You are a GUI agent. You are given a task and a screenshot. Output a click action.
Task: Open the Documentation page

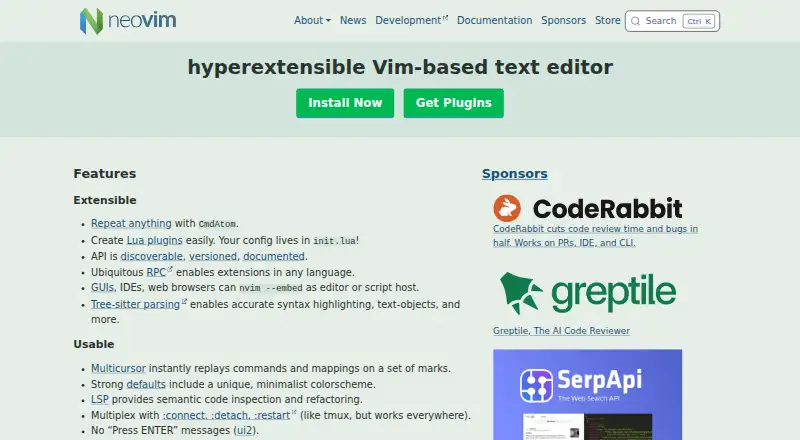tap(494, 20)
